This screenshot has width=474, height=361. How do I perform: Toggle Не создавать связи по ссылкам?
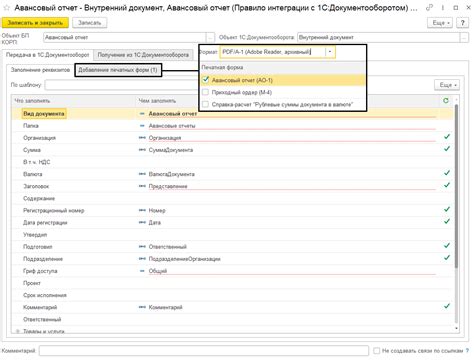click(377, 351)
